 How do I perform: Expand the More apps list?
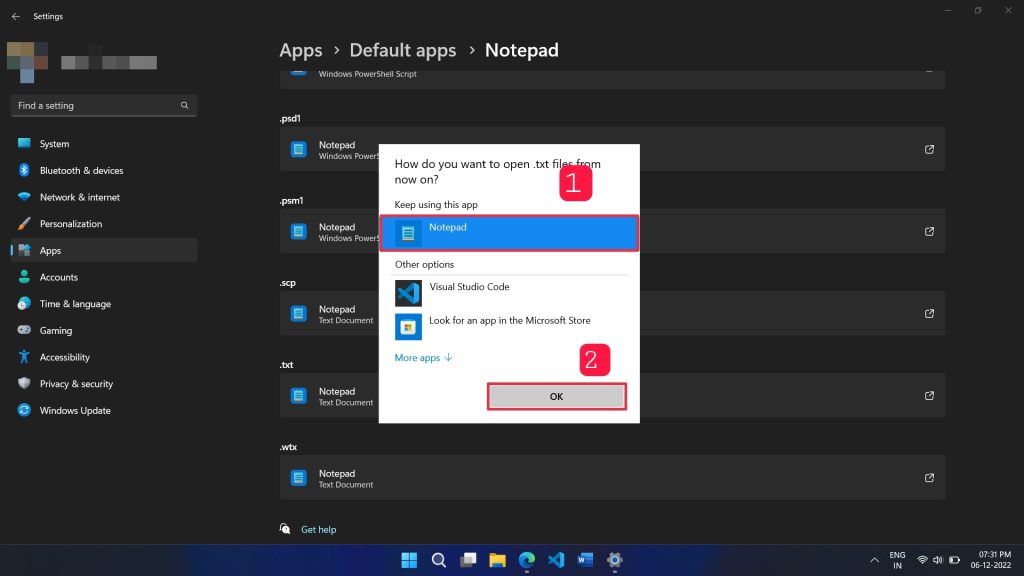pos(423,358)
